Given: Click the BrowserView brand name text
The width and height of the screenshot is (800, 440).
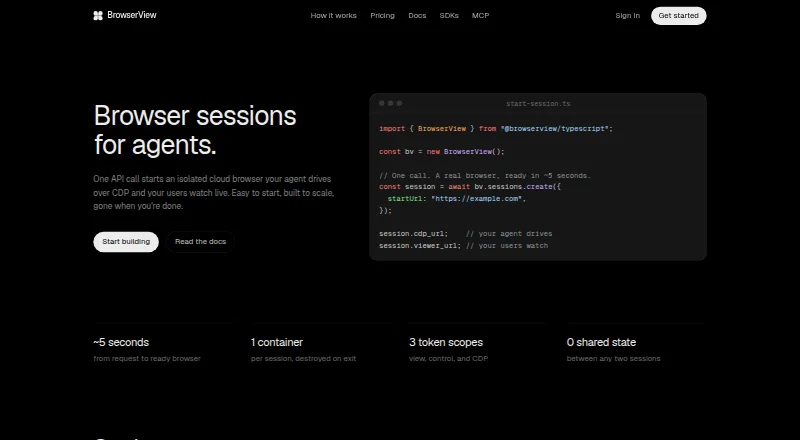Looking at the screenshot, I should (132, 15).
